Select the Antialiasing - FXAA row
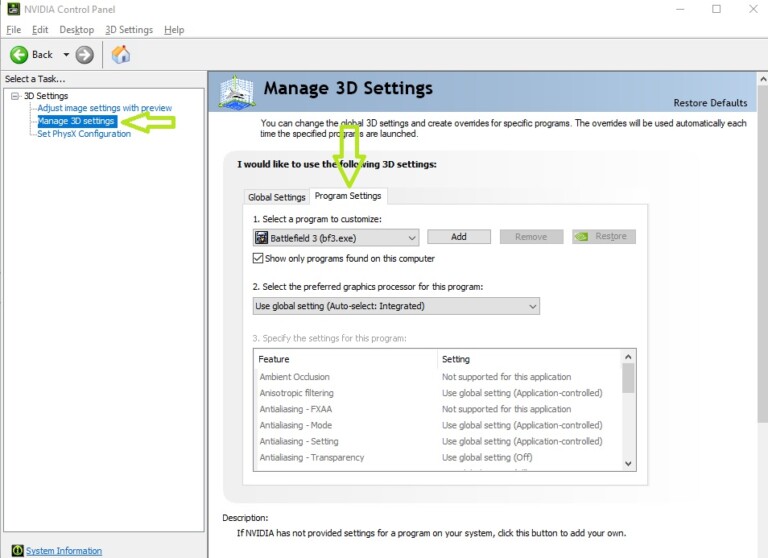 click(x=437, y=409)
